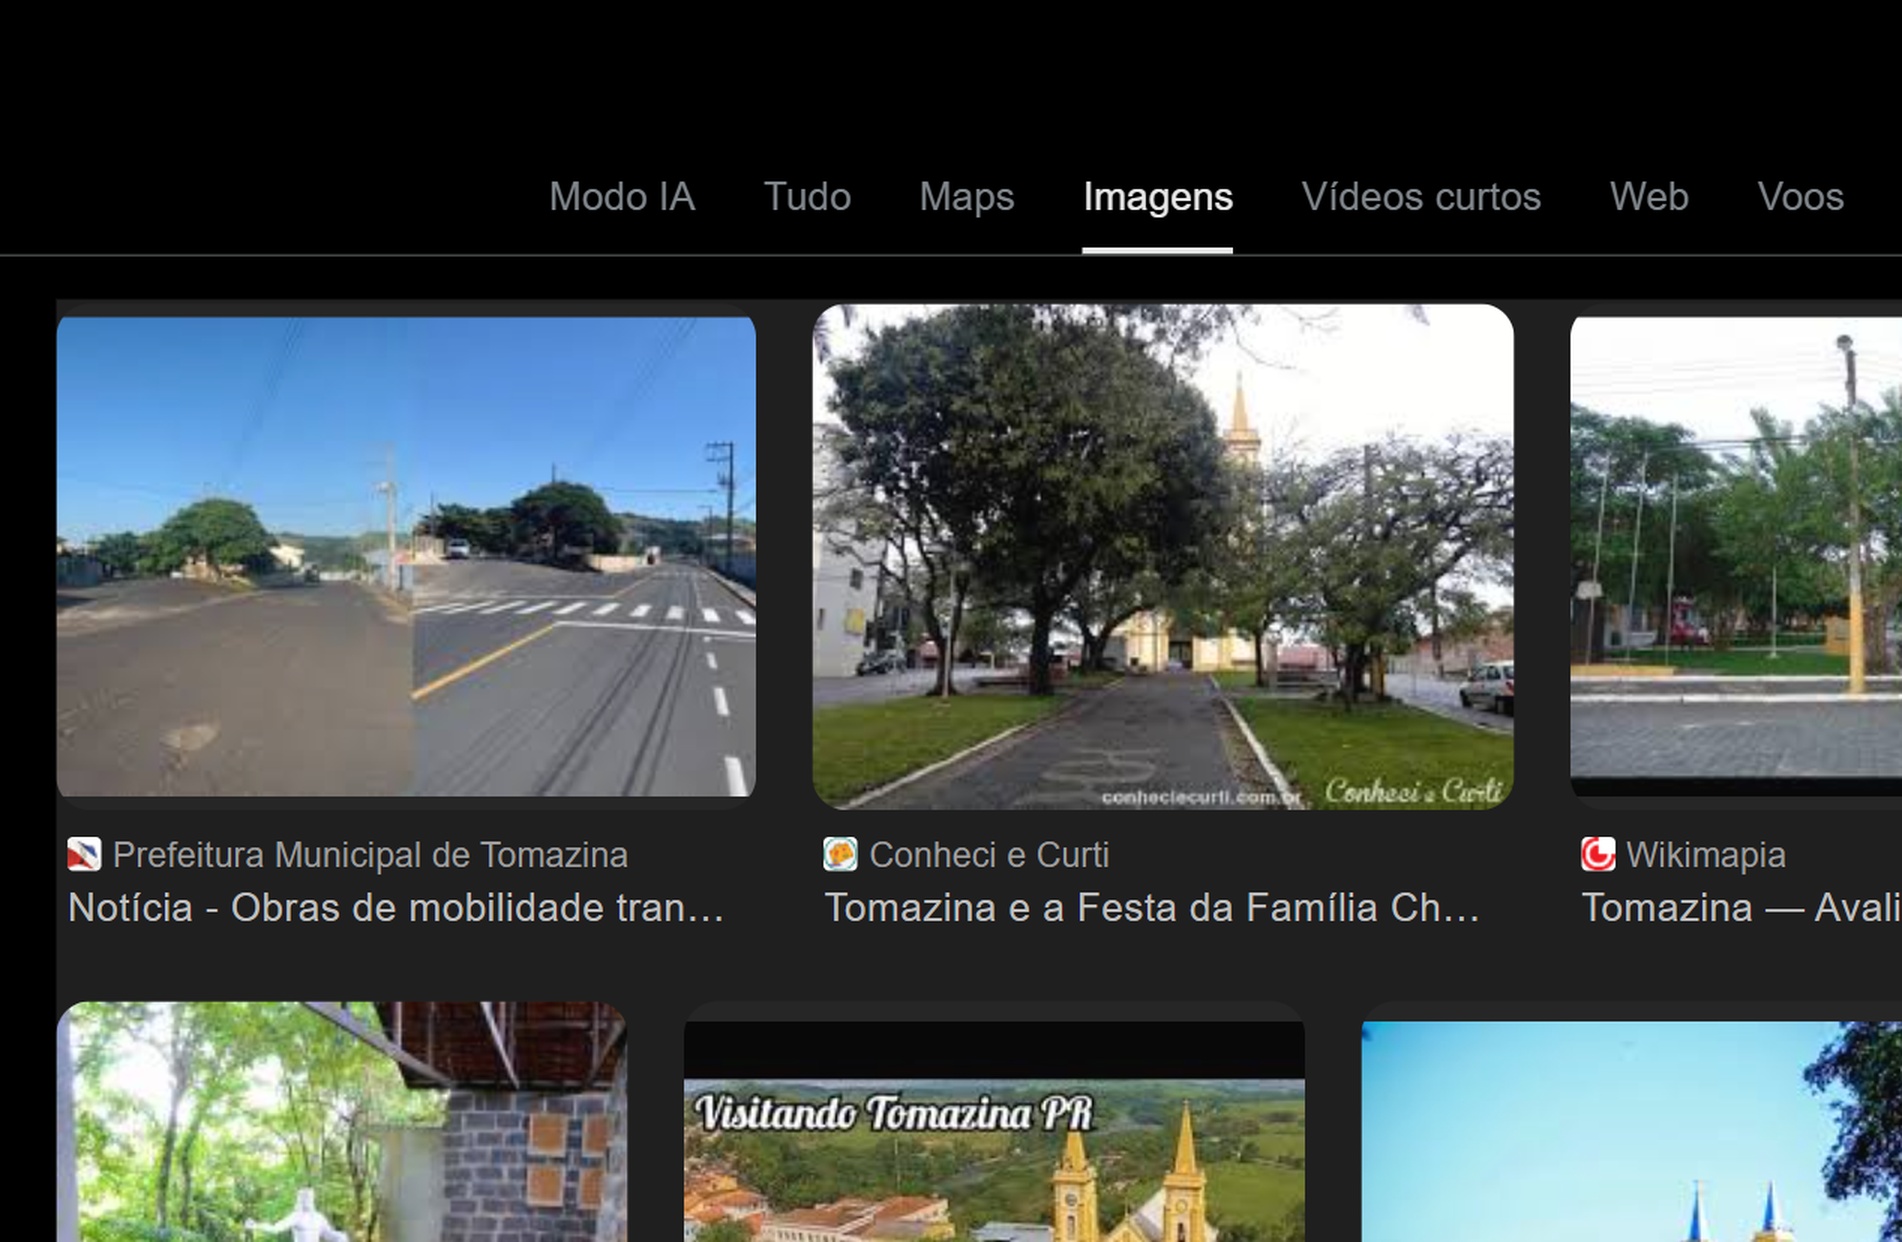Select the Imagens tab
1902x1242 pixels.
tap(1157, 197)
